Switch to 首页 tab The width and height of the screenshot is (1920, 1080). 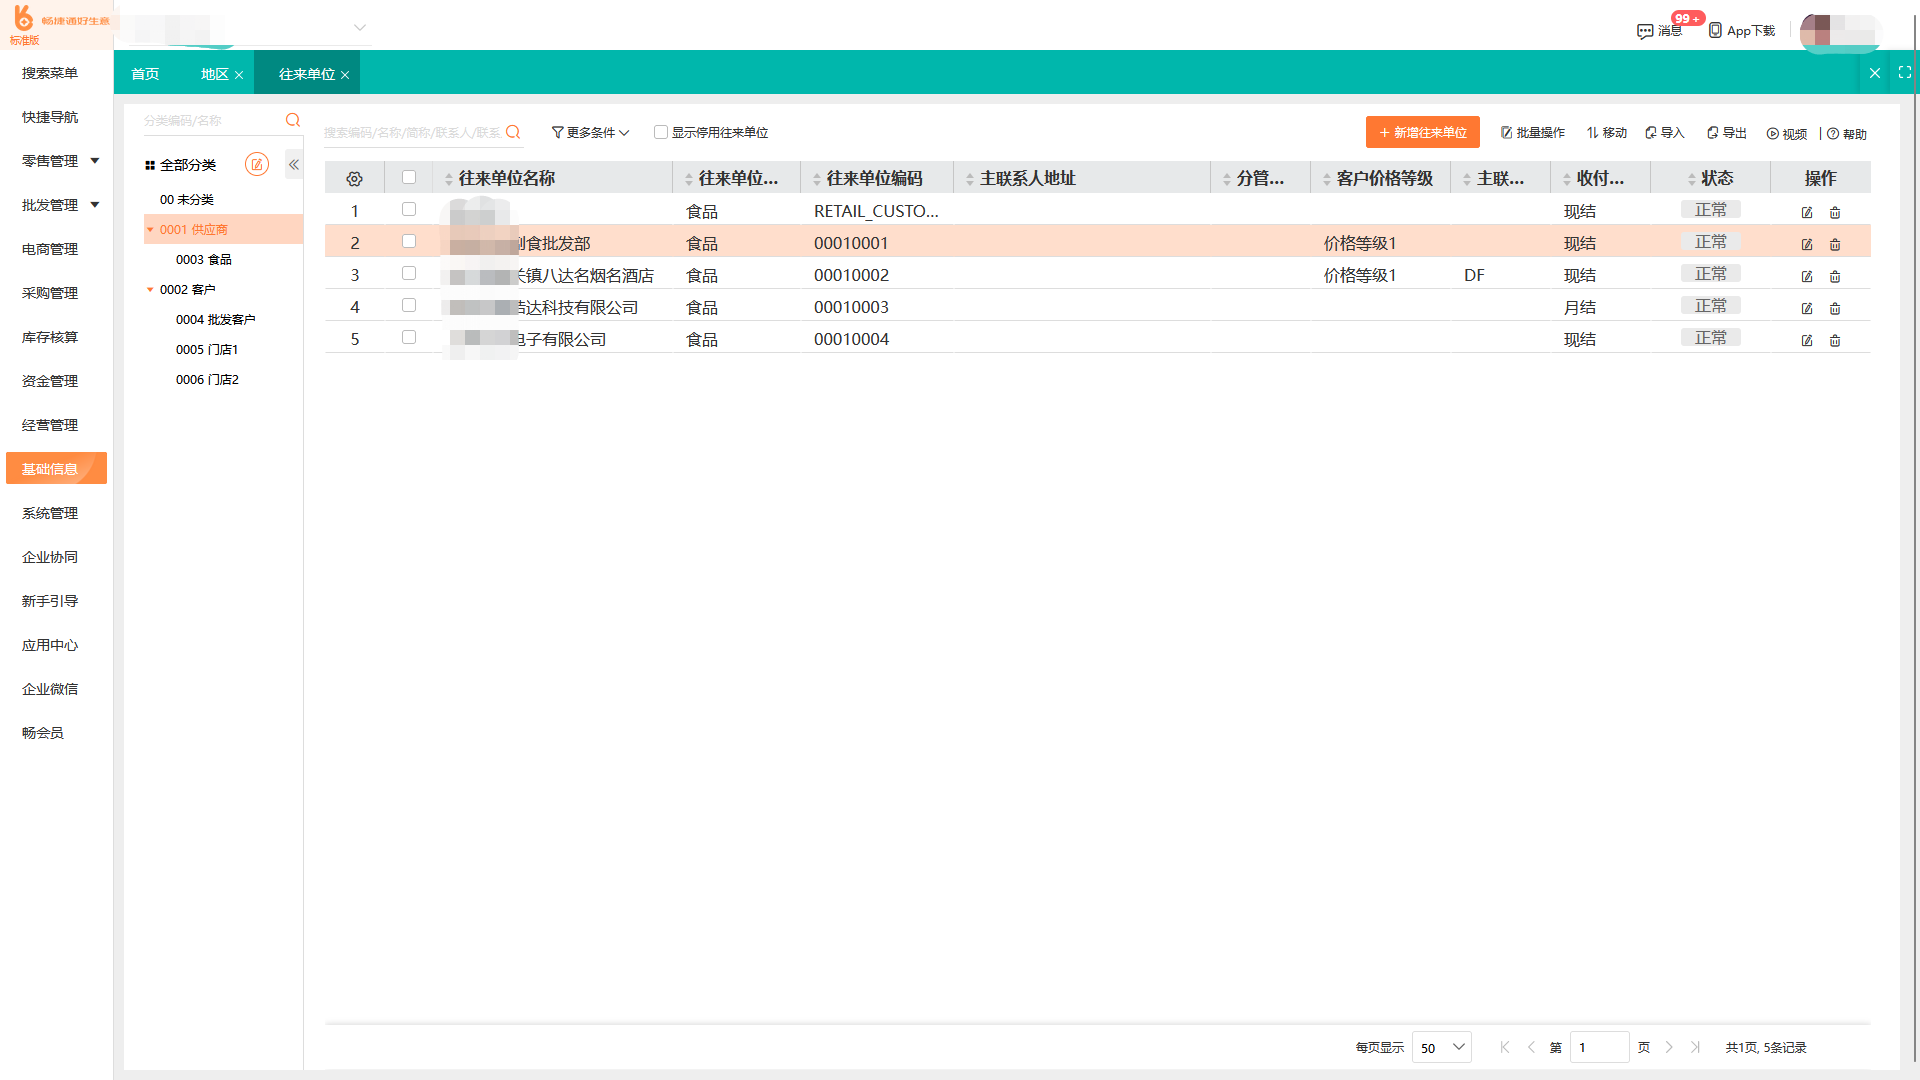145,73
